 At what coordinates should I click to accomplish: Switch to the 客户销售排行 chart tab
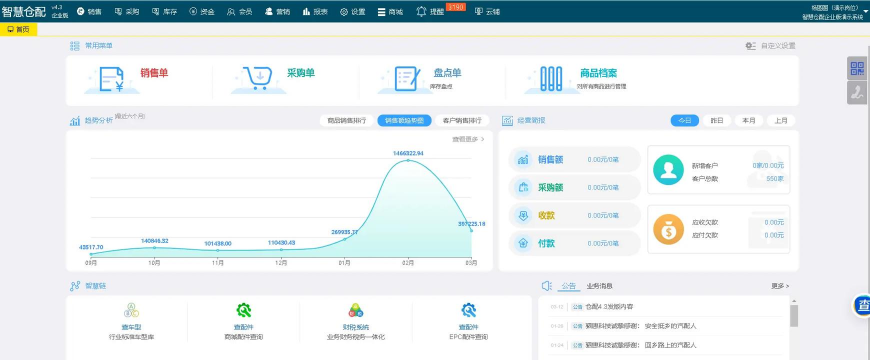(462, 120)
